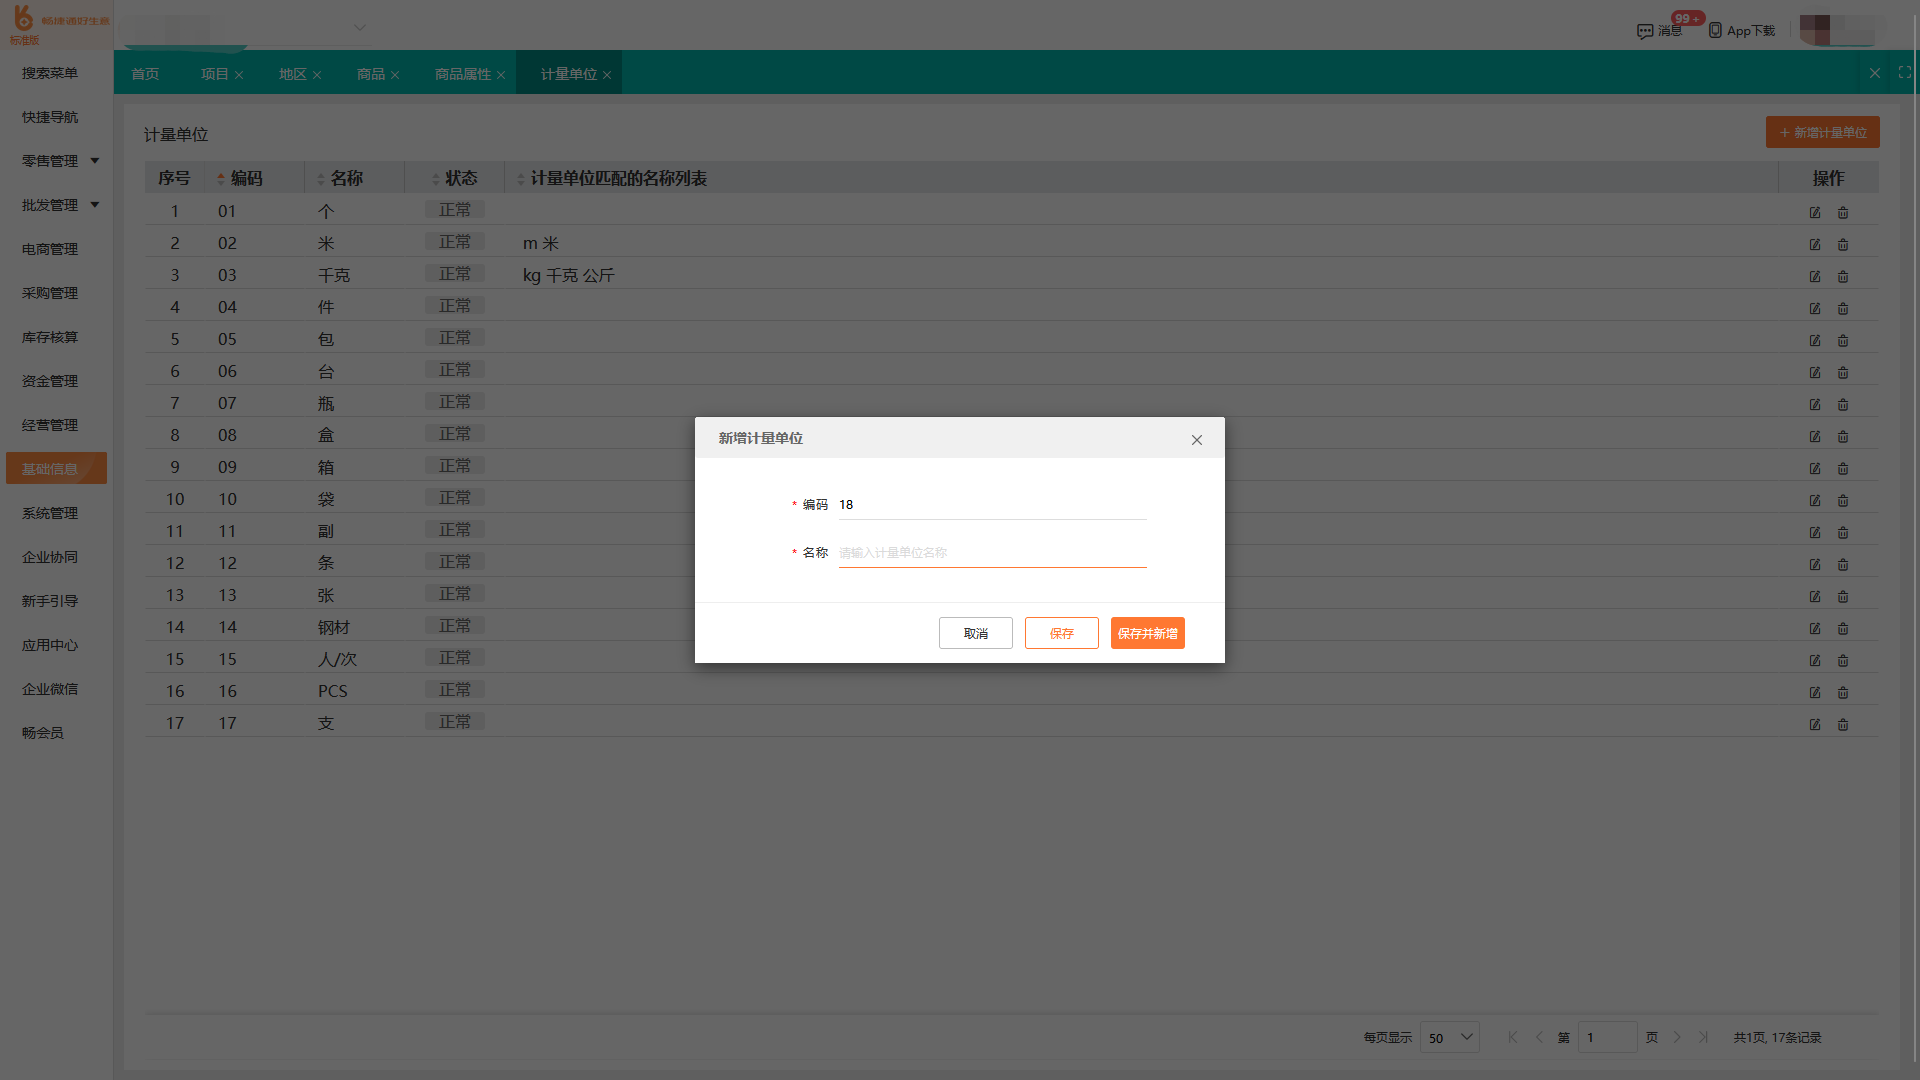Open 每页显示 50 records dropdown
Viewport: 1920px width, 1080px height.
pos(1451,1036)
